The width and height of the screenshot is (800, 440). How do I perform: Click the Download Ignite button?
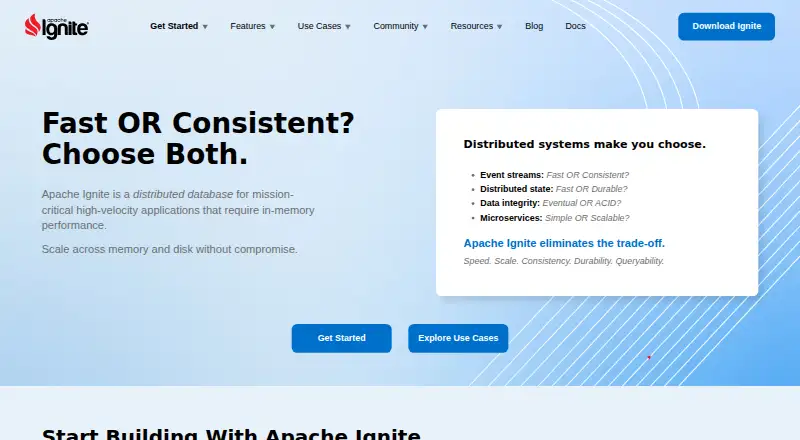727,27
